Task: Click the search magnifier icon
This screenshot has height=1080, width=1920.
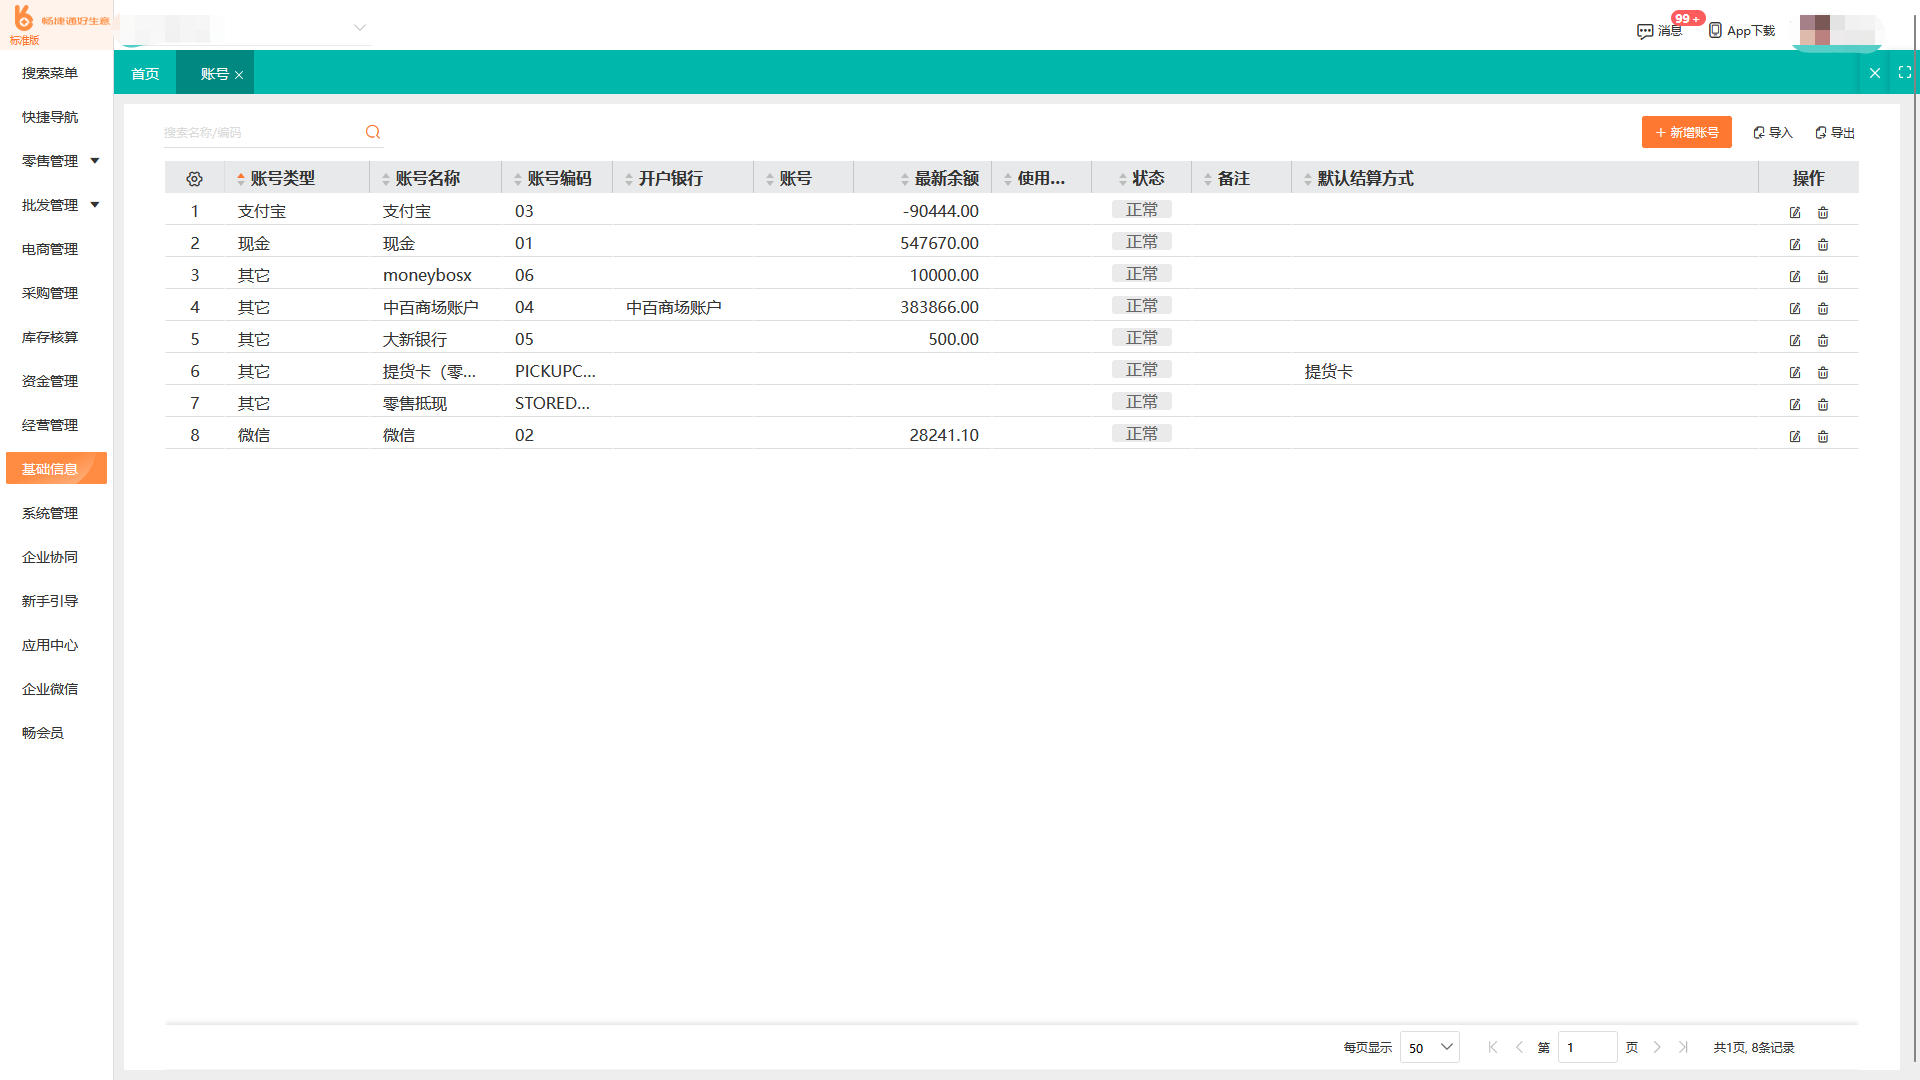Action: [373, 131]
